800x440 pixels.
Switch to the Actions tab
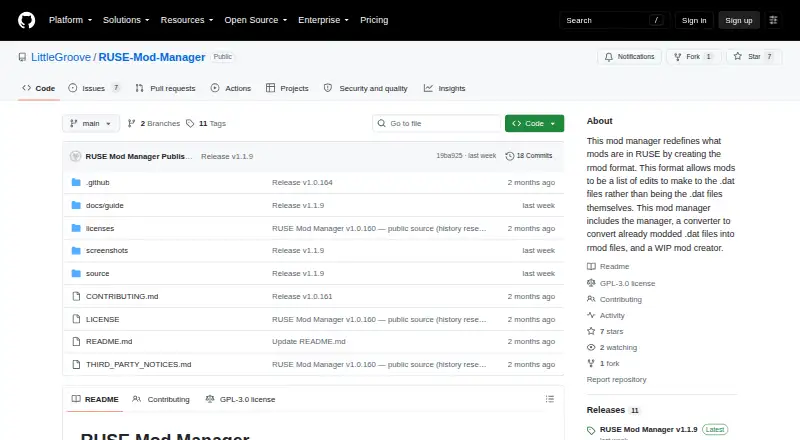tap(231, 88)
